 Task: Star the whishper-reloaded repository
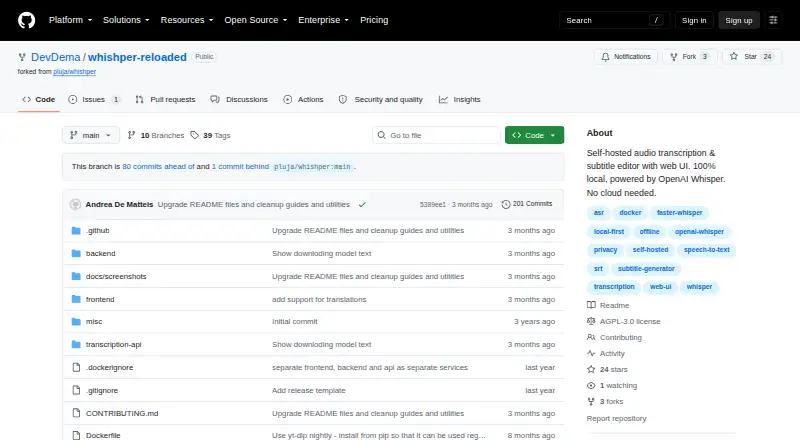coord(752,57)
